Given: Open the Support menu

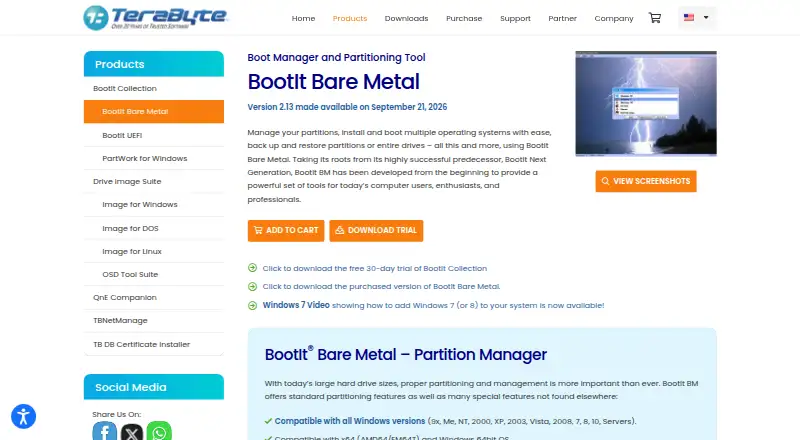Looking at the screenshot, I should pos(515,18).
